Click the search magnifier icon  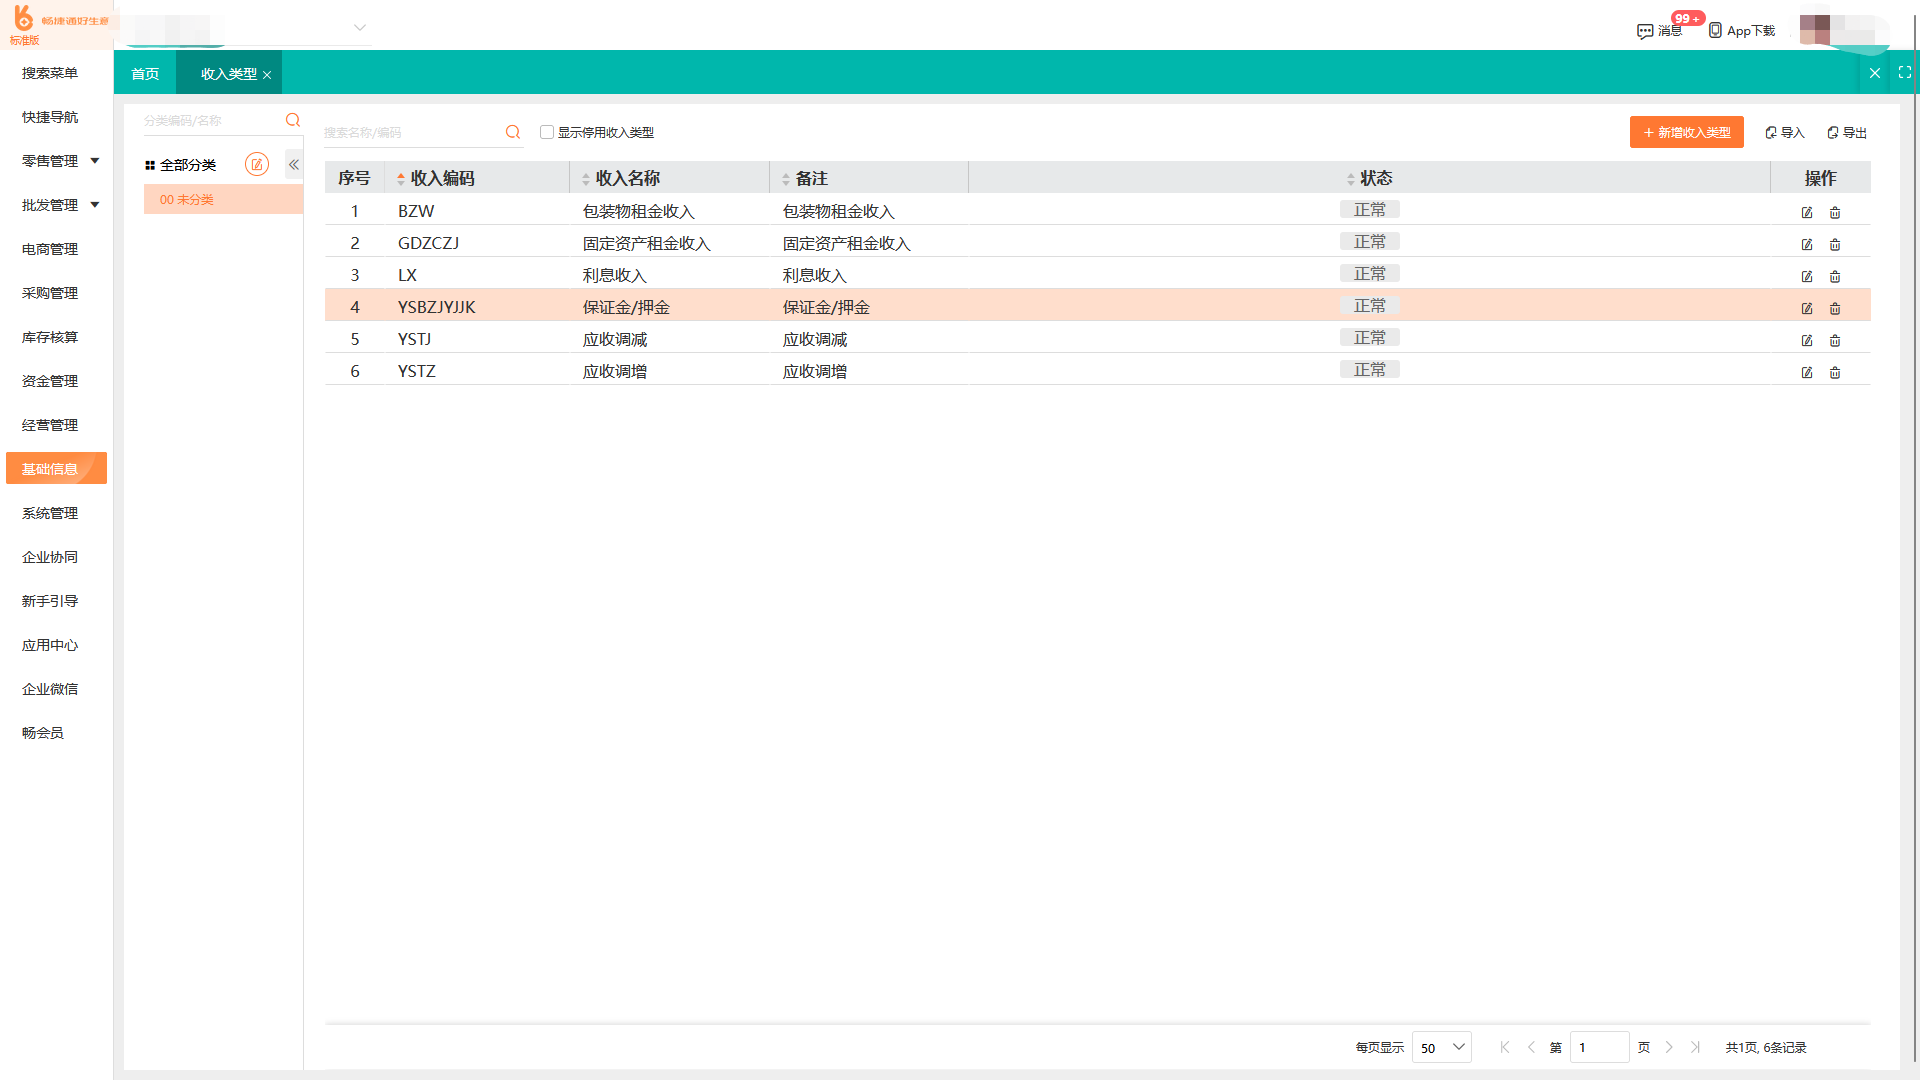(513, 132)
